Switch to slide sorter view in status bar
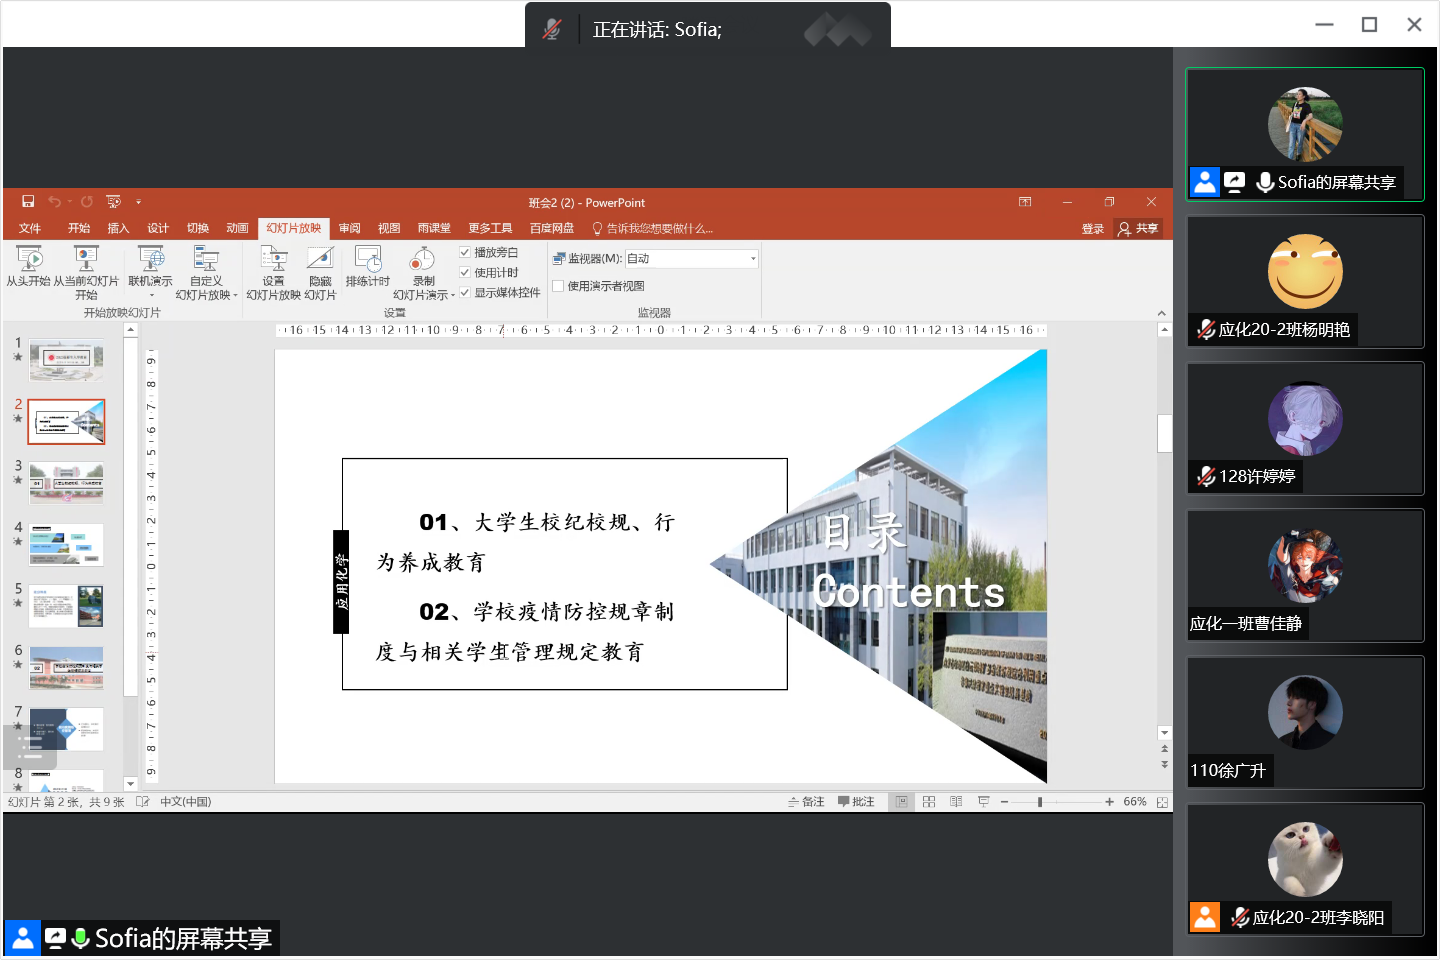Image resolution: width=1440 pixels, height=960 pixels. (929, 802)
